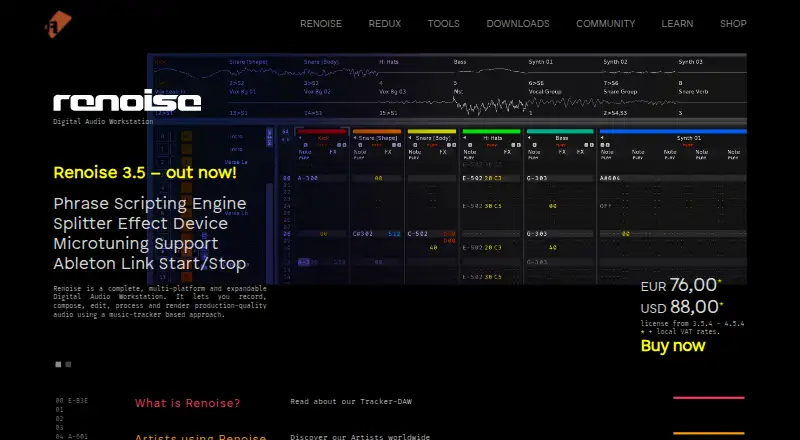Click "Ableton Link Start/Stop" feature text

point(150,263)
